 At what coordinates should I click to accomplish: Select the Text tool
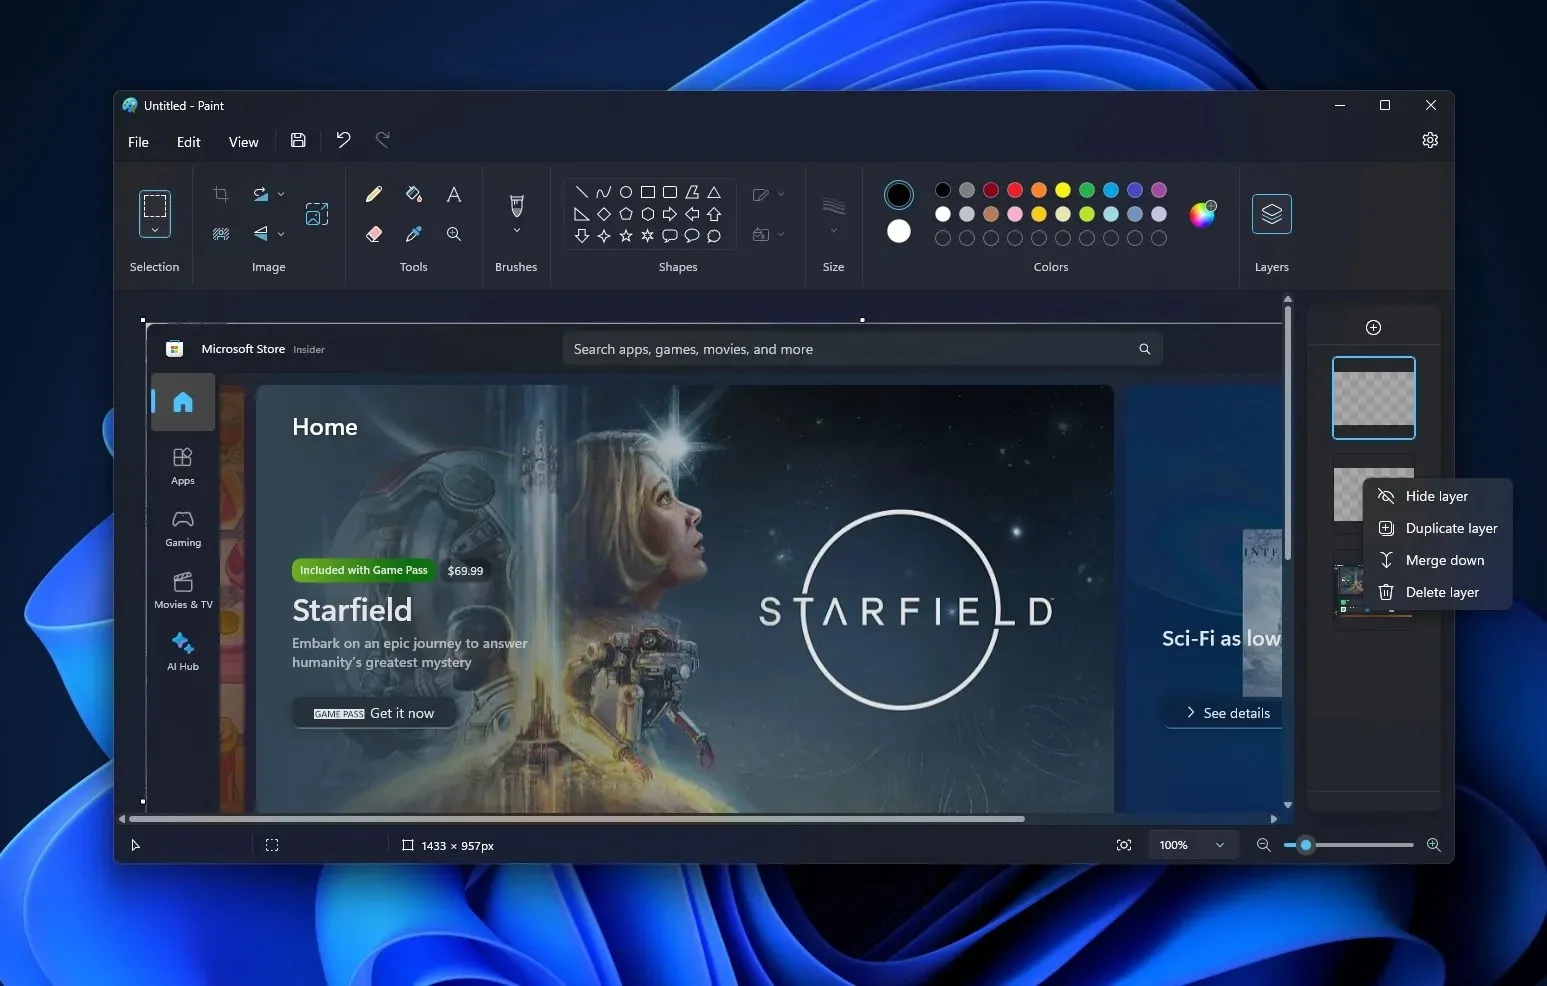tap(454, 194)
